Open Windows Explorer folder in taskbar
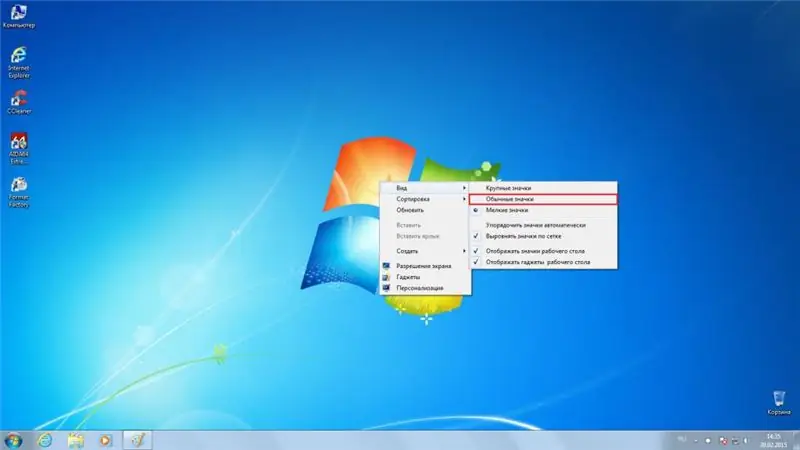Viewport: 800px width, 450px height. click(76, 440)
